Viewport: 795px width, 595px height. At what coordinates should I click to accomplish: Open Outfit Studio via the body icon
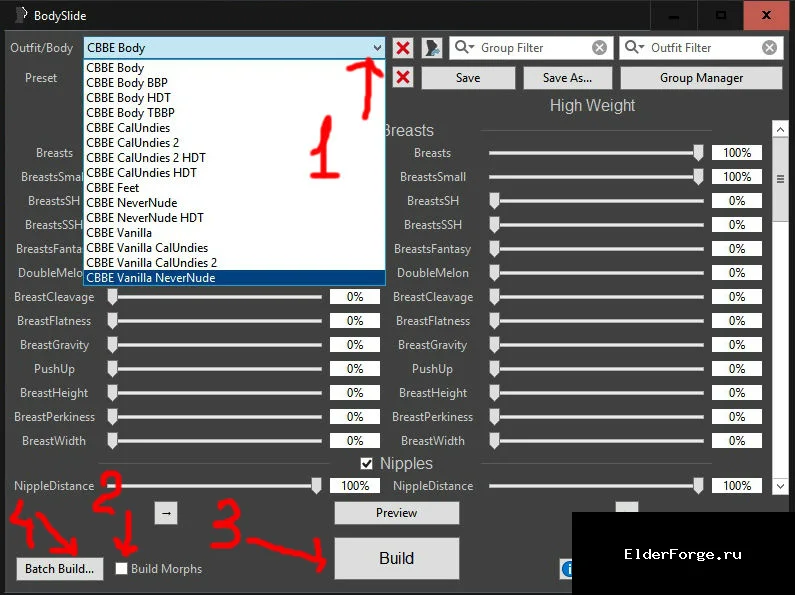432,48
